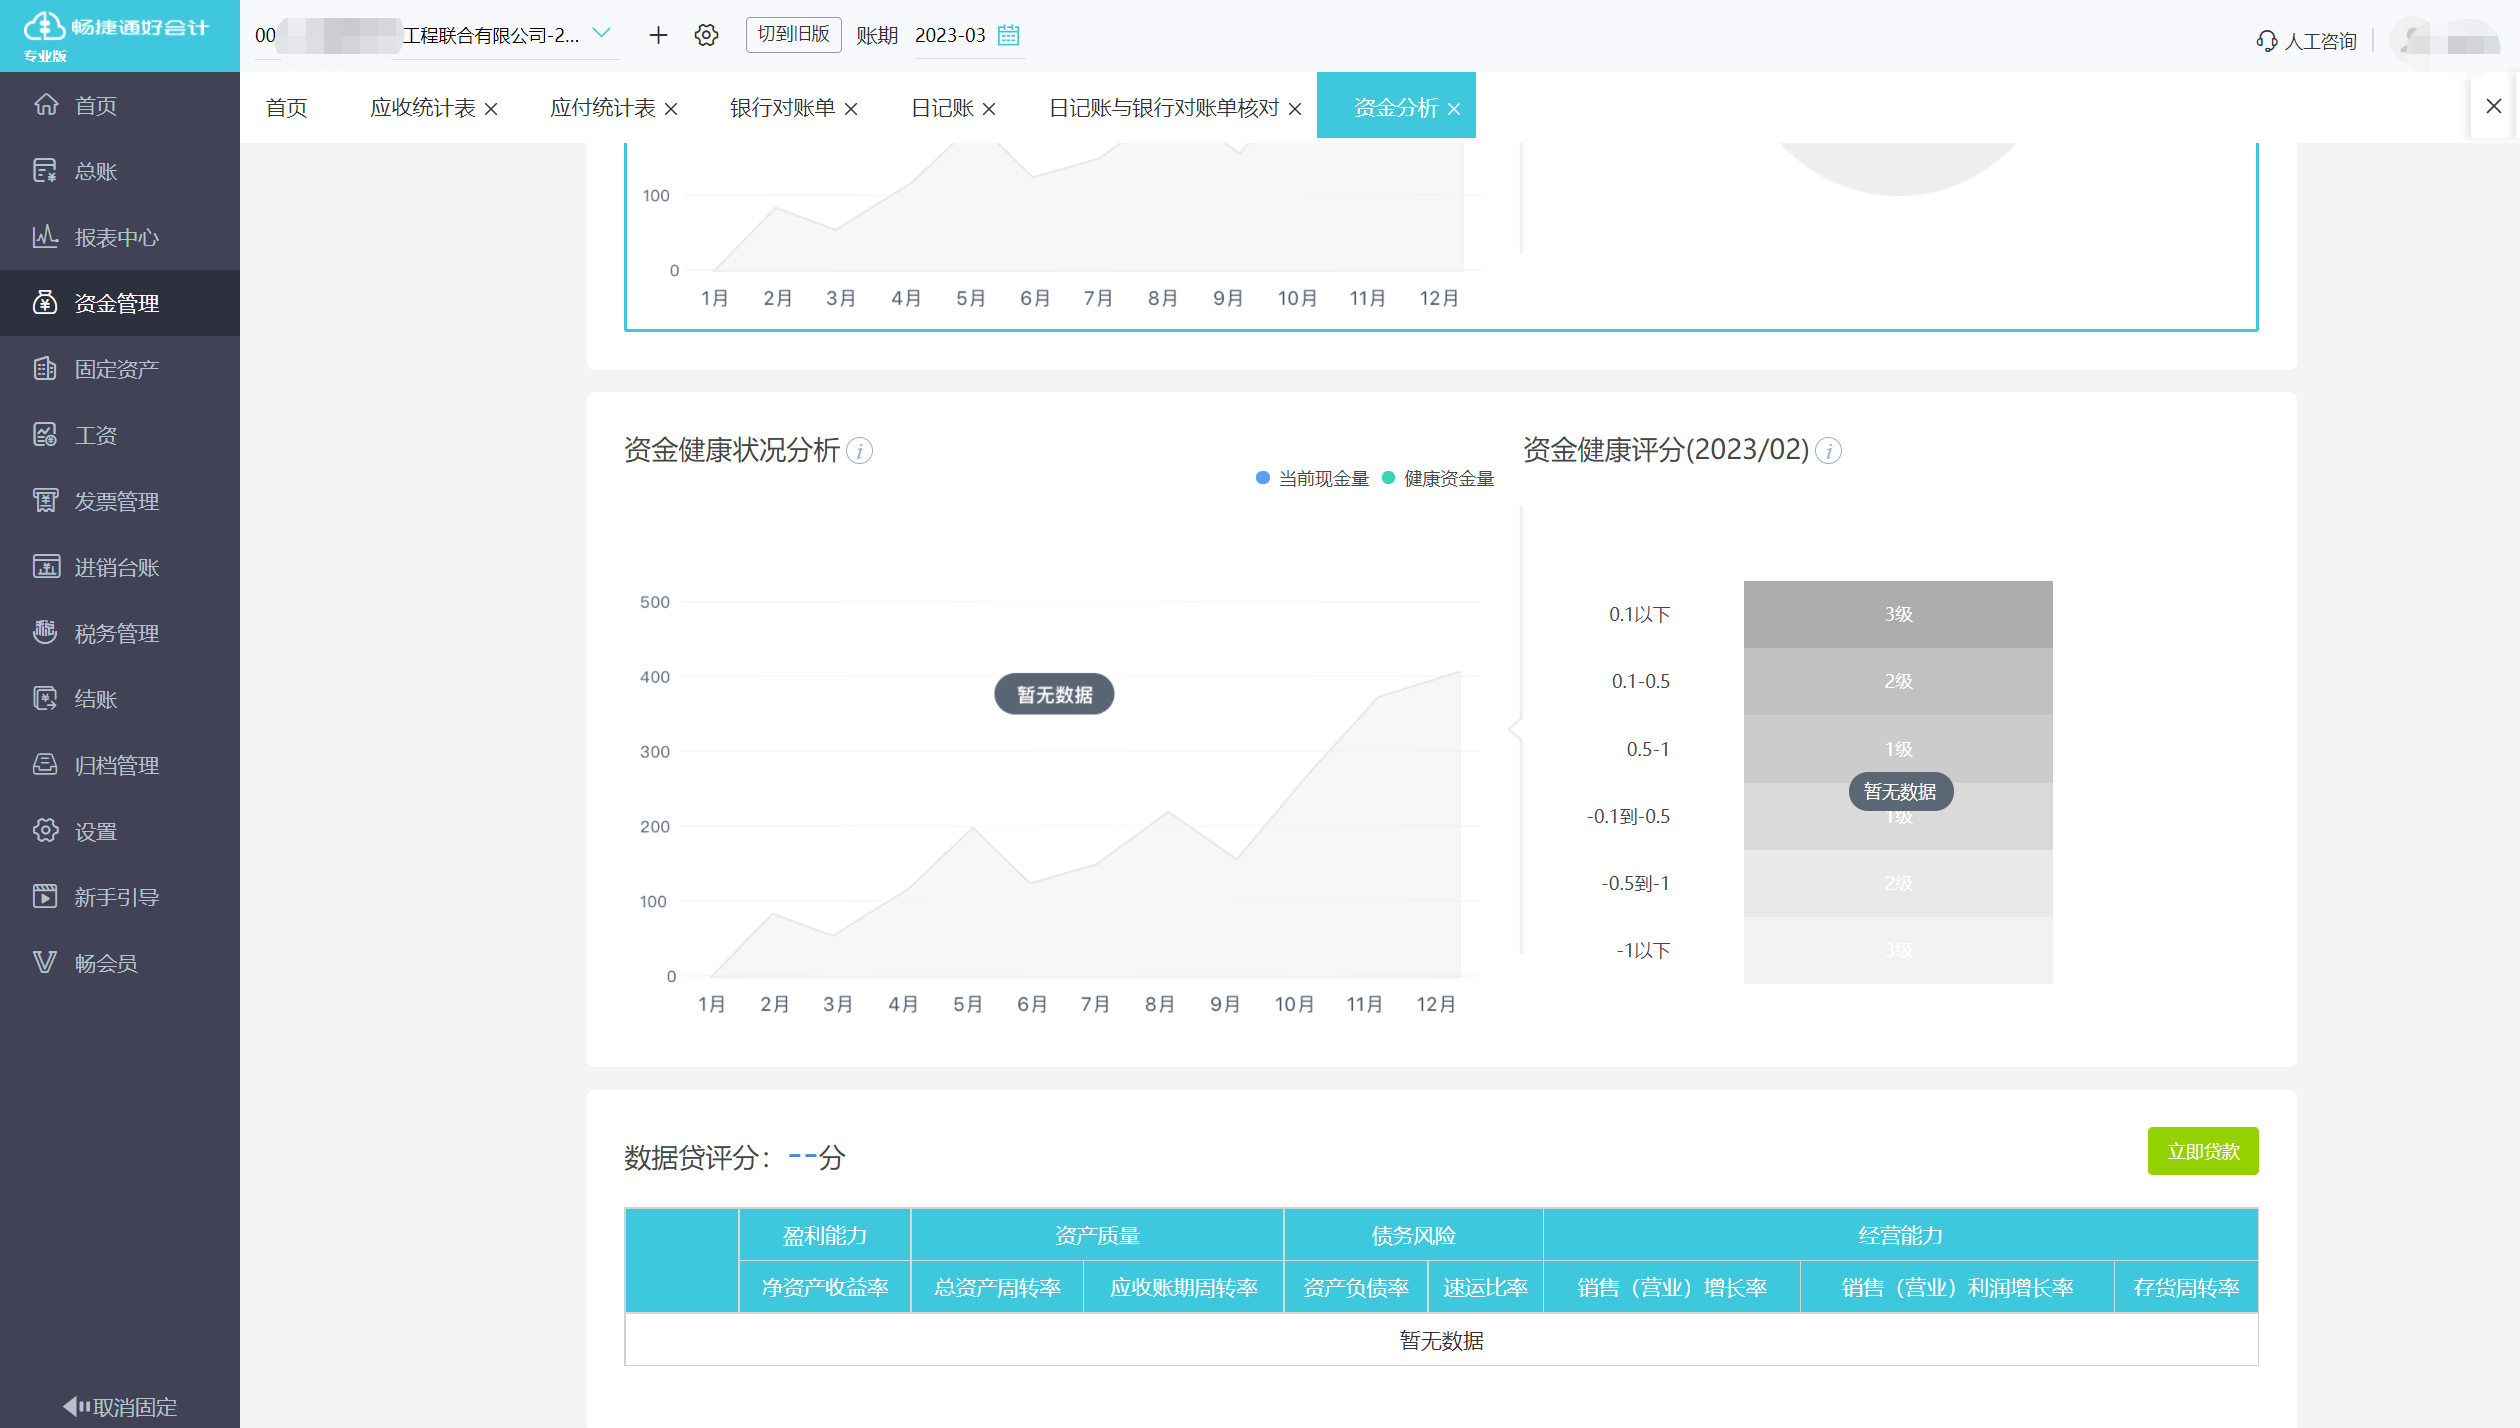Viewport: 2520px width, 1428px height.
Task: Click the 立即贷款 button
Action: (2202, 1151)
